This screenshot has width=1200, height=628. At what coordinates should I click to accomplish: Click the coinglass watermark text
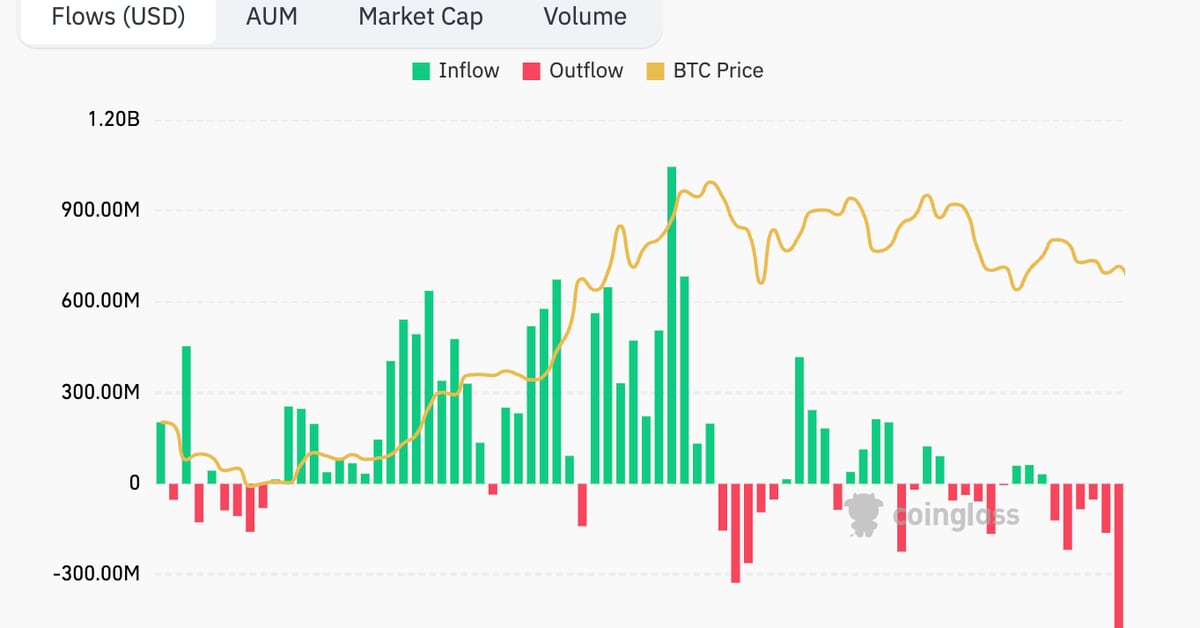coord(956,515)
